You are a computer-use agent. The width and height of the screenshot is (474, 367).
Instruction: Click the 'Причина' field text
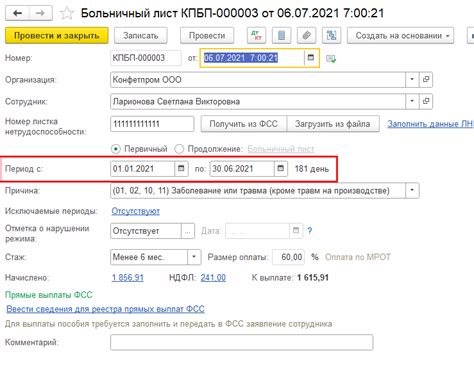pyautogui.click(x=258, y=190)
